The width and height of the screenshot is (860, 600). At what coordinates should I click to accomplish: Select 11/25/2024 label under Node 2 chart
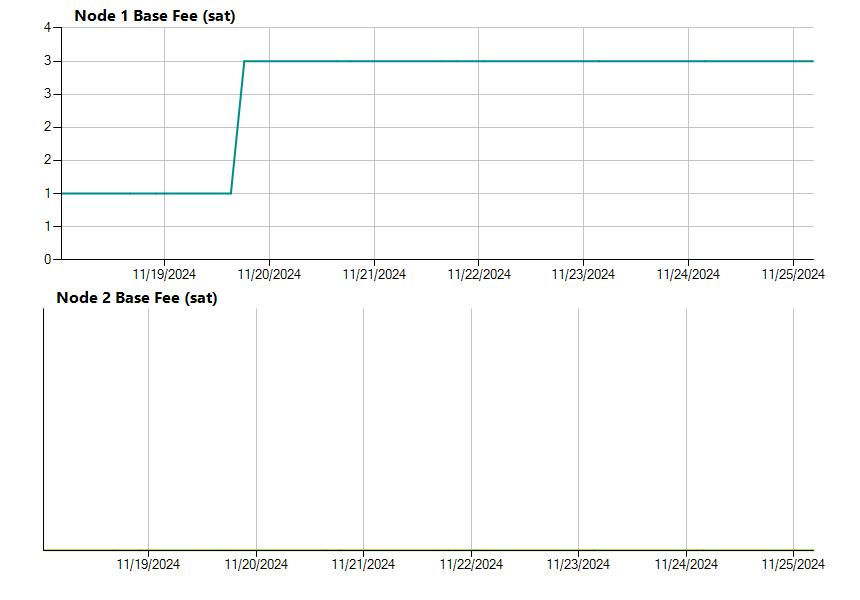coord(793,564)
